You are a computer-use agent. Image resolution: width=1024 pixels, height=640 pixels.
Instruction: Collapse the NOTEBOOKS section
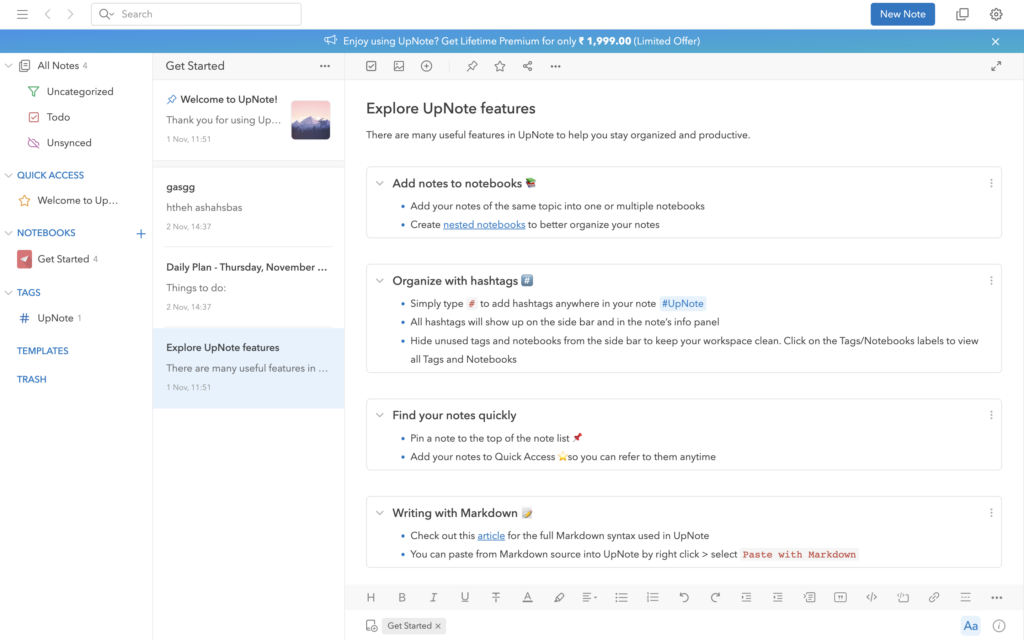pyautogui.click(x=8, y=232)
